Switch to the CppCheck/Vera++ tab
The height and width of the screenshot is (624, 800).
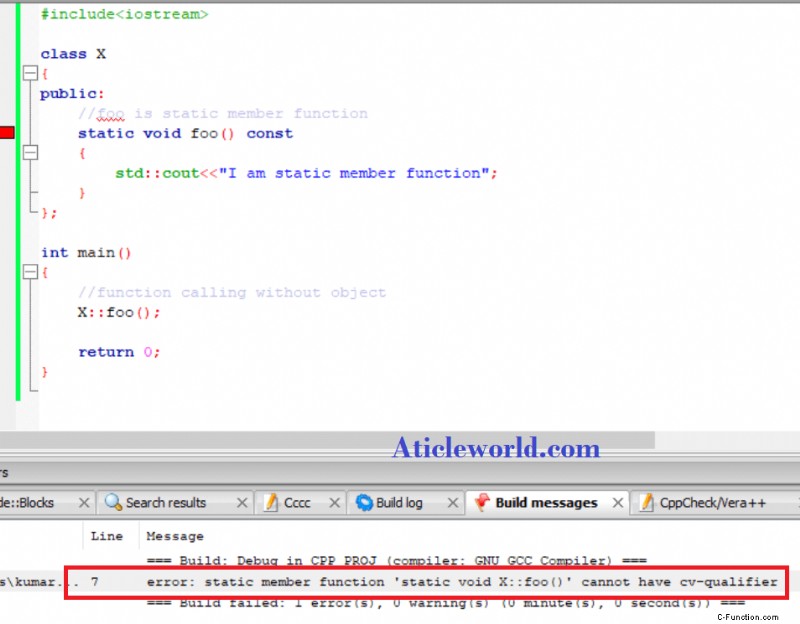715,503
